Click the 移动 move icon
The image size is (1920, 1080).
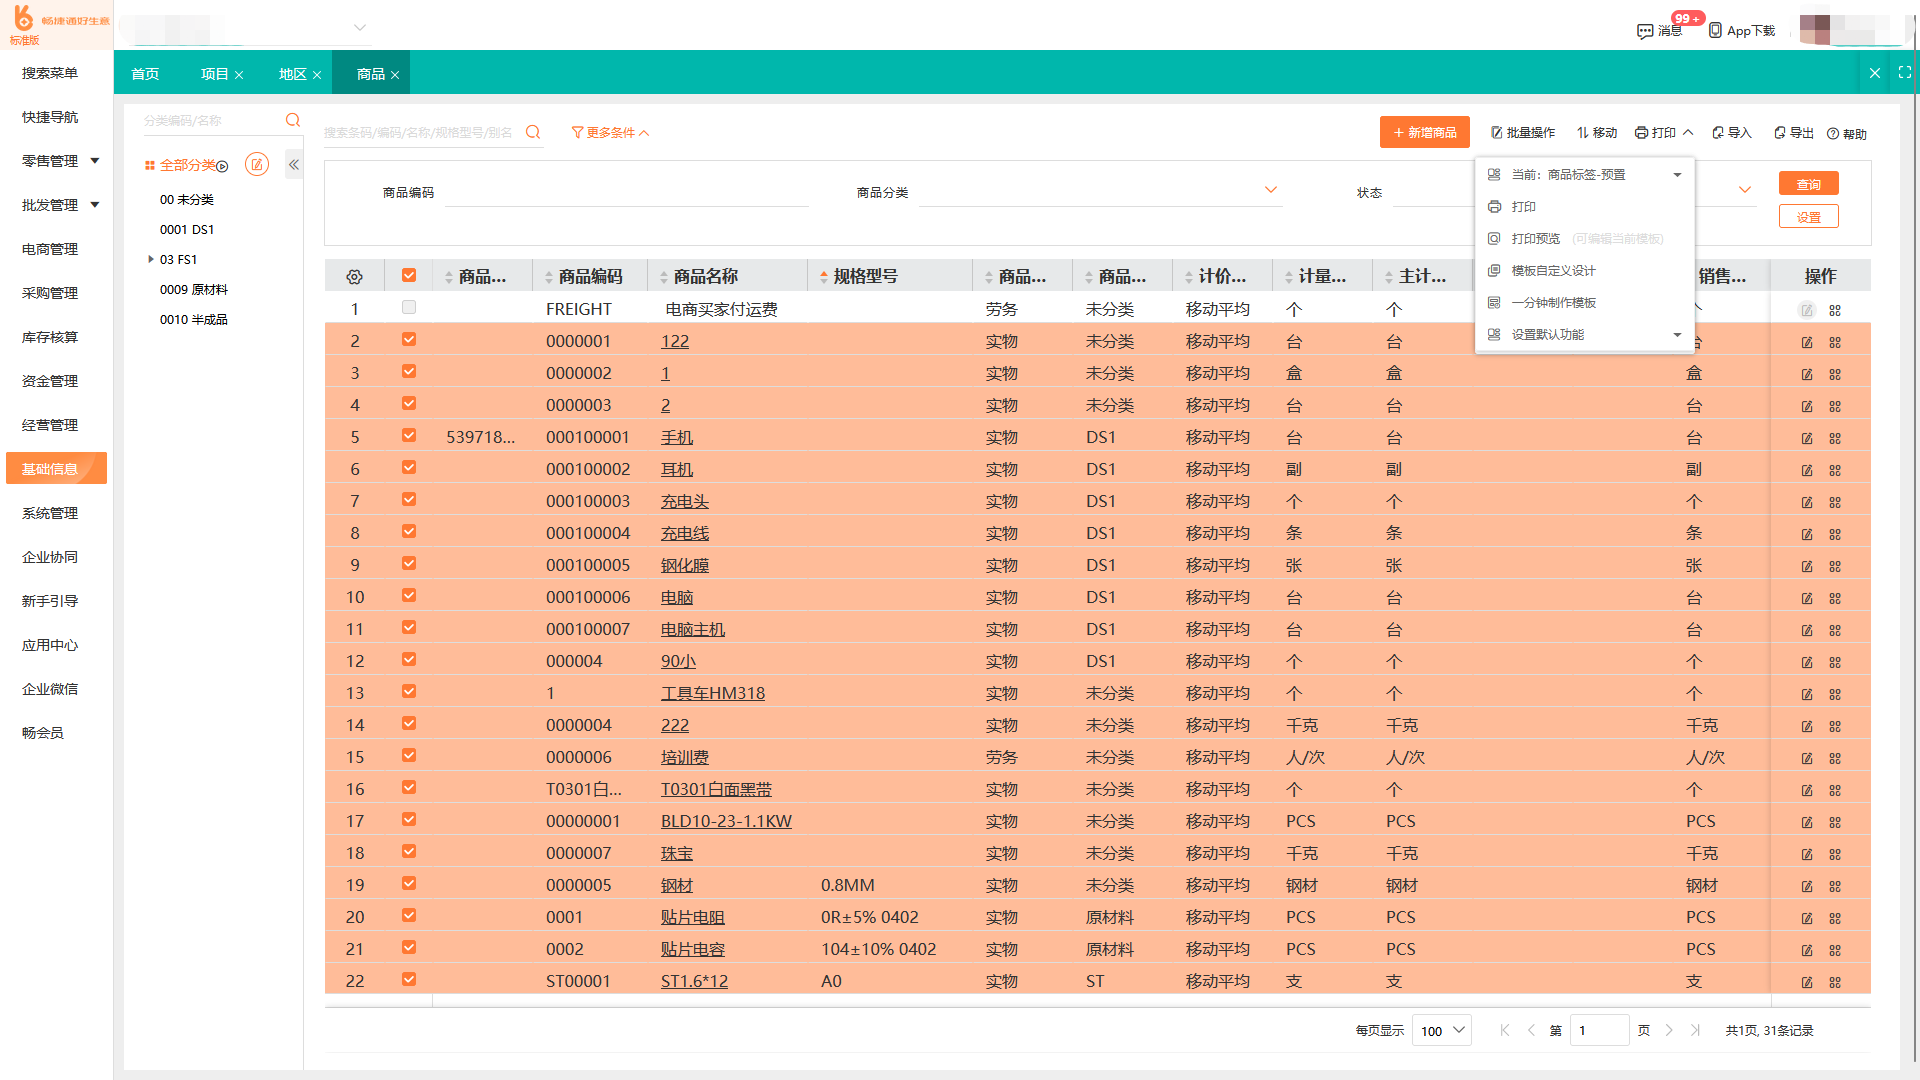tap(1578, 132)
